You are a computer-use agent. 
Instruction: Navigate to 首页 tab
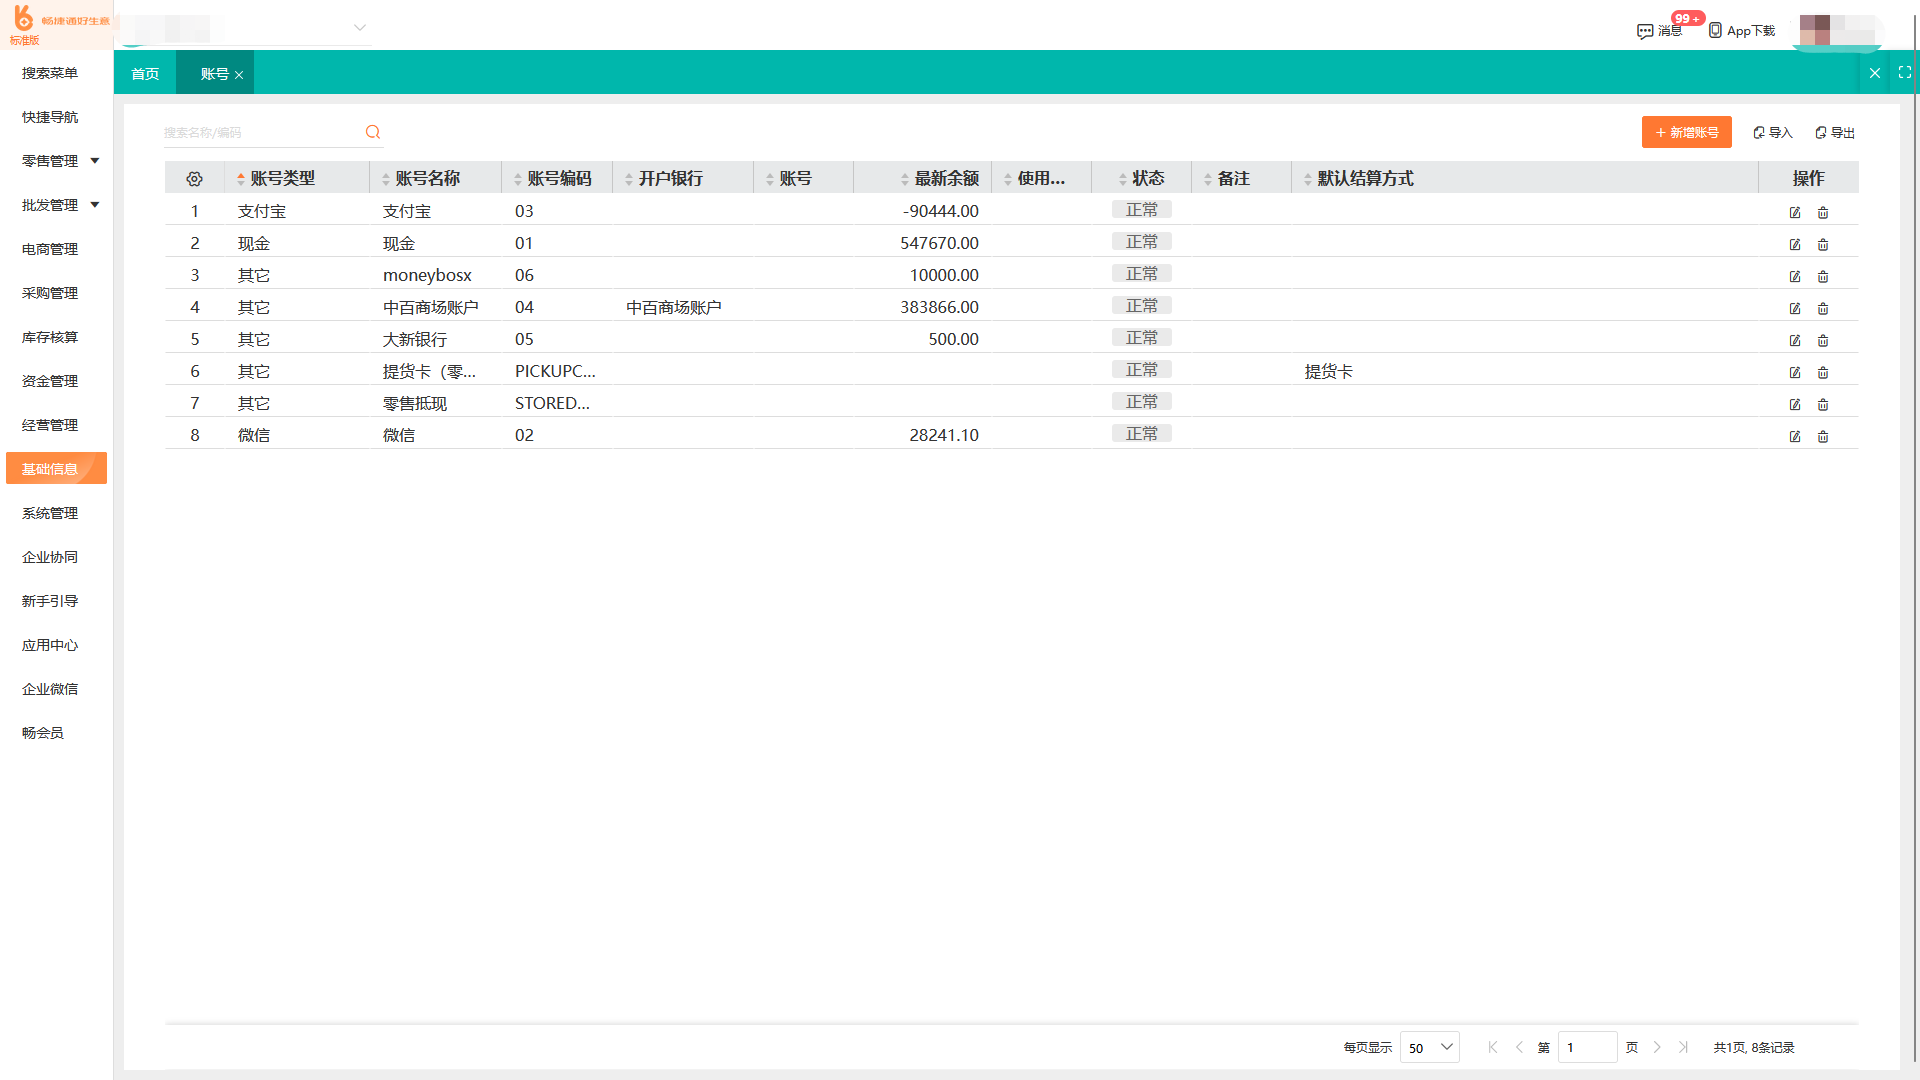146,74
